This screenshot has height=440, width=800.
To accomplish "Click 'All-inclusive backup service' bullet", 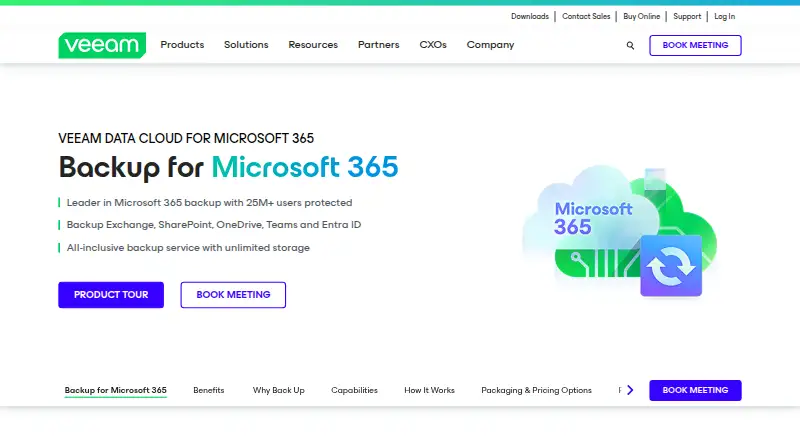I will pos(188,248).
